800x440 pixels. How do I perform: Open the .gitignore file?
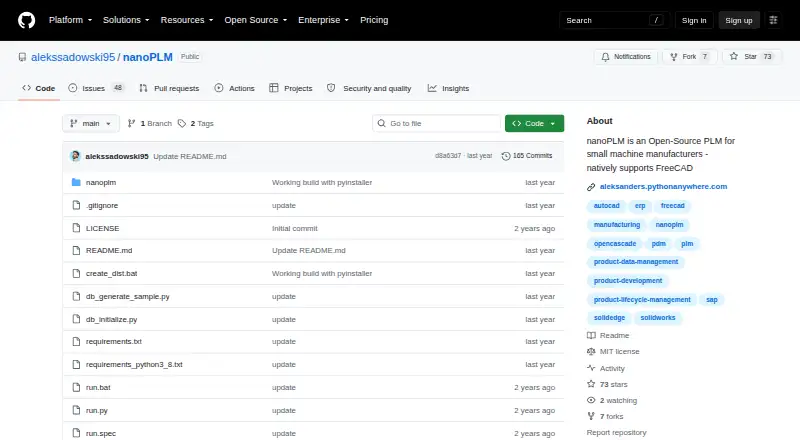(x=102, y=205)
